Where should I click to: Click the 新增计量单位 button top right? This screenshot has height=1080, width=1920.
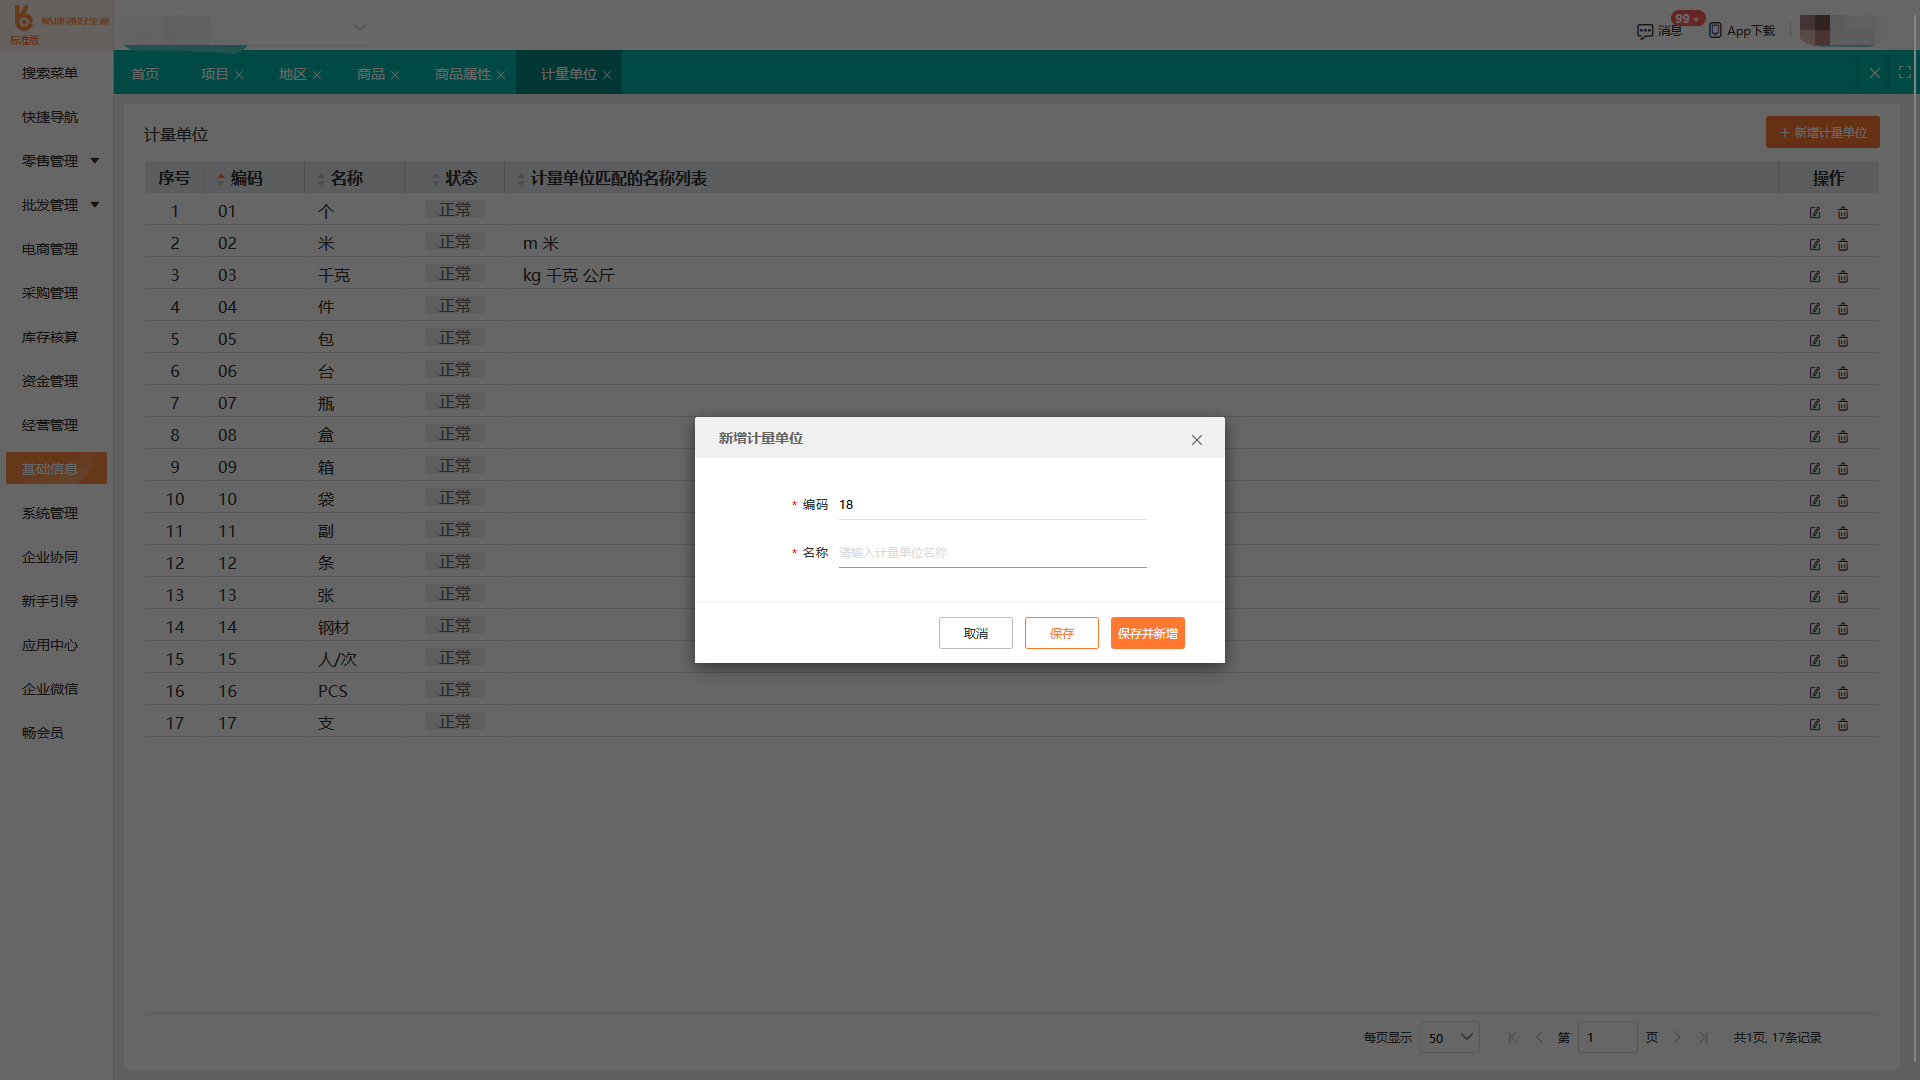pyautogui.click(x=1822, y=132)
